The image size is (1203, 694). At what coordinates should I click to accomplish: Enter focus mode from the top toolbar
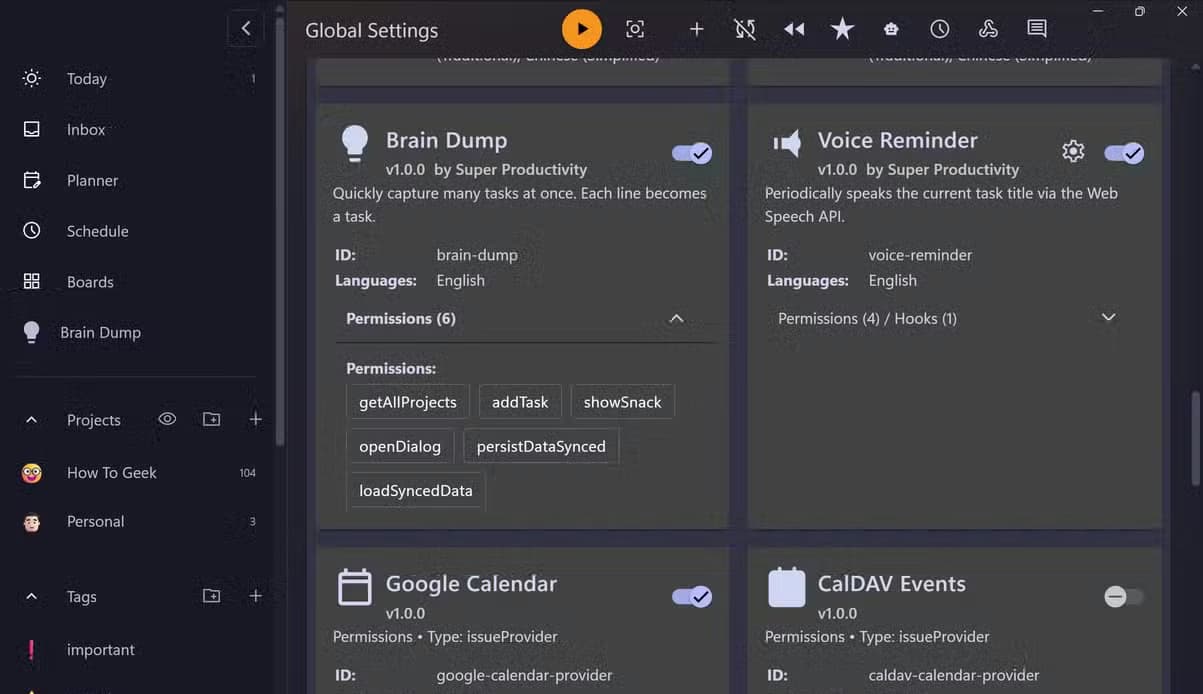[x=635, y=29]
